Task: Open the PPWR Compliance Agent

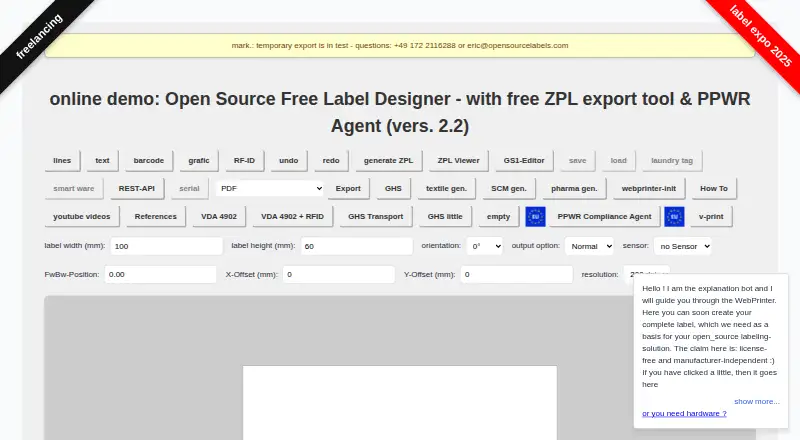Action: point(605,216)
